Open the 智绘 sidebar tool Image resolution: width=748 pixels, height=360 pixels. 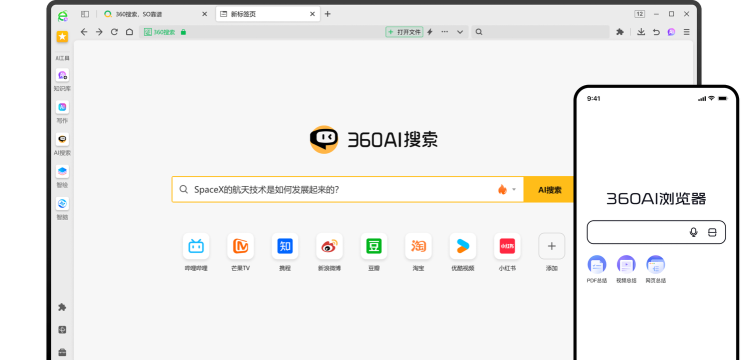coord(62,171)
